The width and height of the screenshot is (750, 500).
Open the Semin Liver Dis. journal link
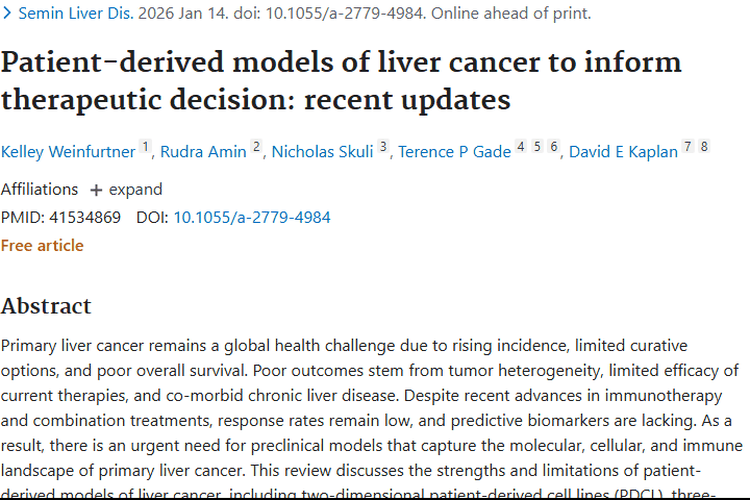click(x=76, y=13)
